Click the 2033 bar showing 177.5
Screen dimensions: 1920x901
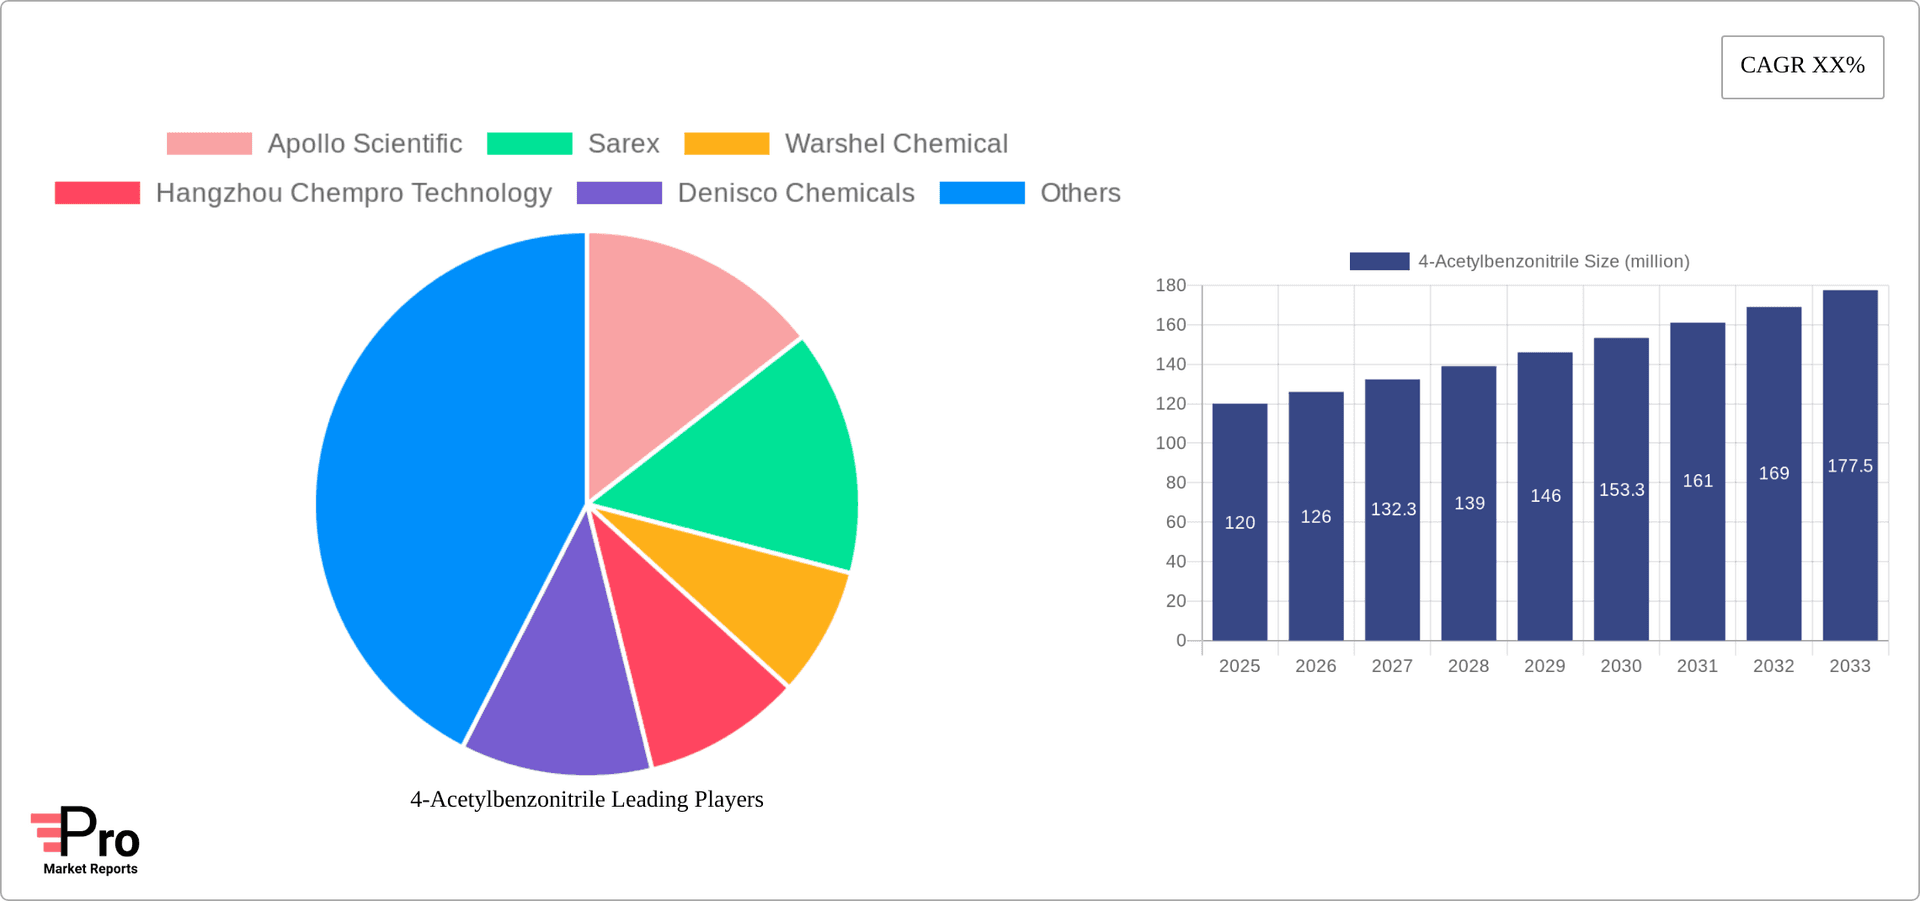[1850, 460]
